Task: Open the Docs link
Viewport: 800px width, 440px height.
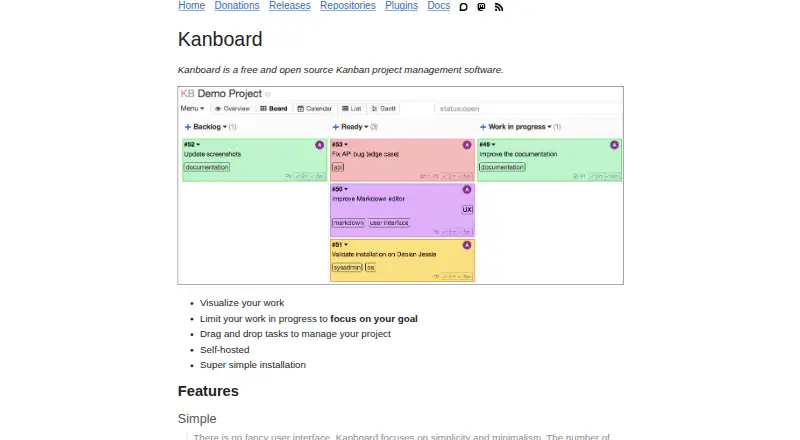Action: (x=439, y=6)
